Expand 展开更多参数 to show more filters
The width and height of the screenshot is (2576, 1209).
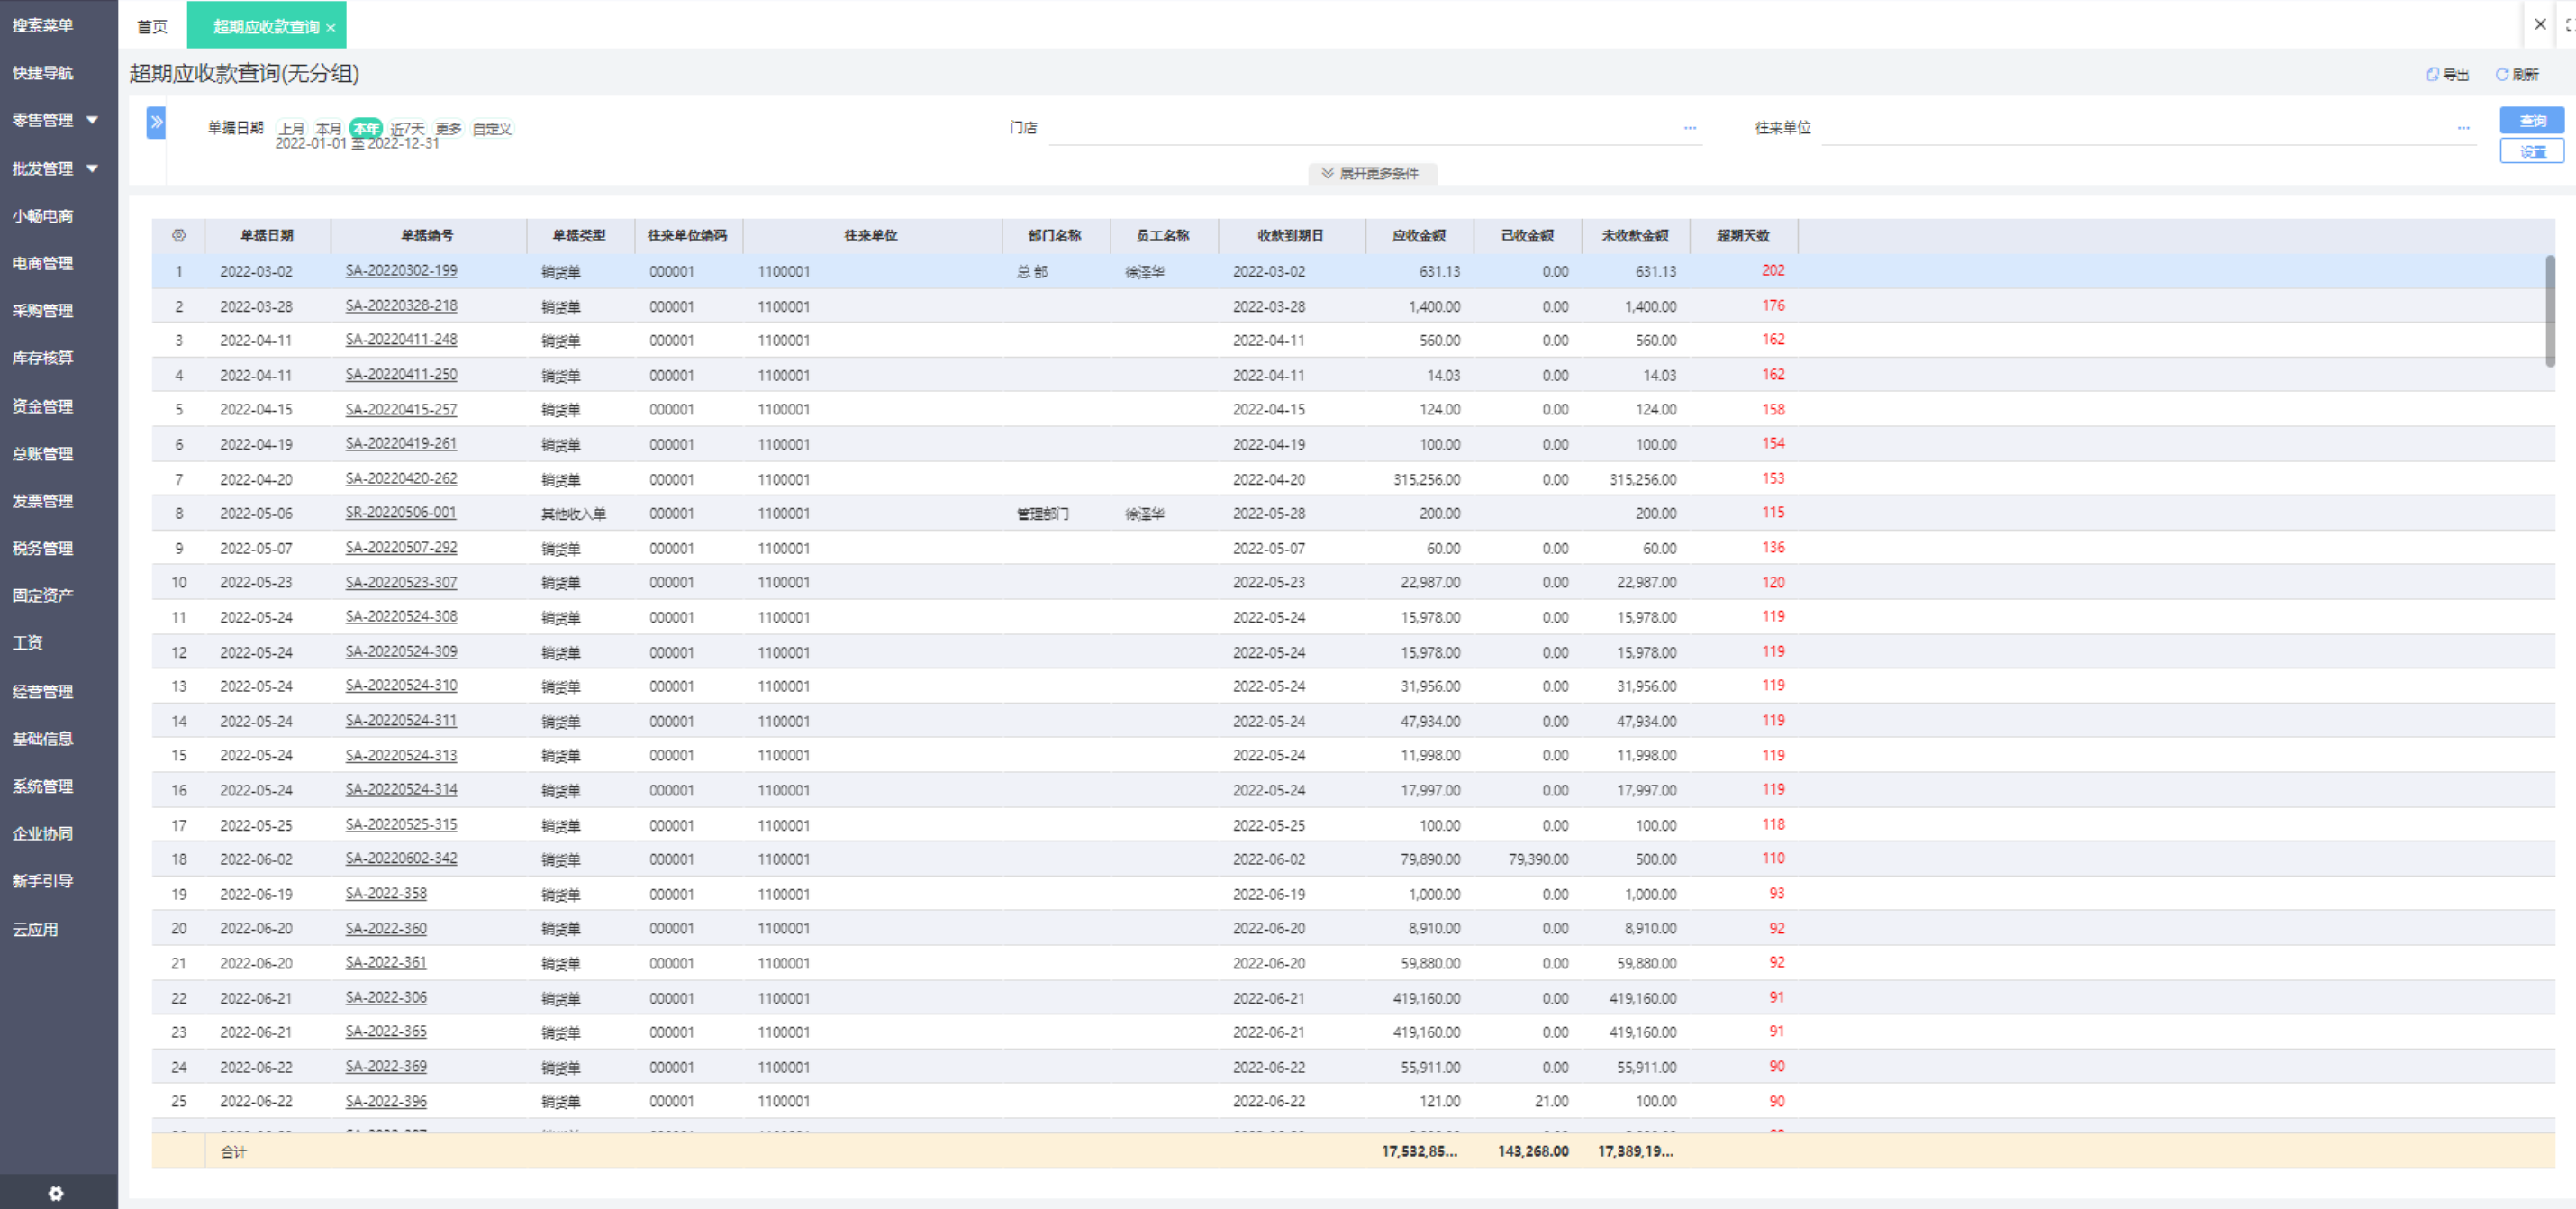[x=1372, y=171]
